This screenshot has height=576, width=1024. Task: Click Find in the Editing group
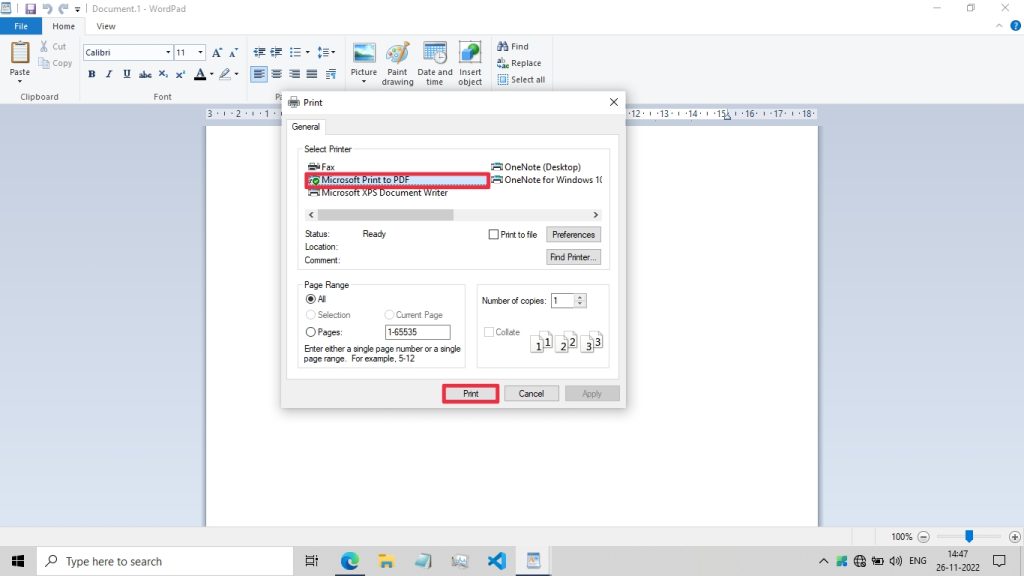[513, 46]
